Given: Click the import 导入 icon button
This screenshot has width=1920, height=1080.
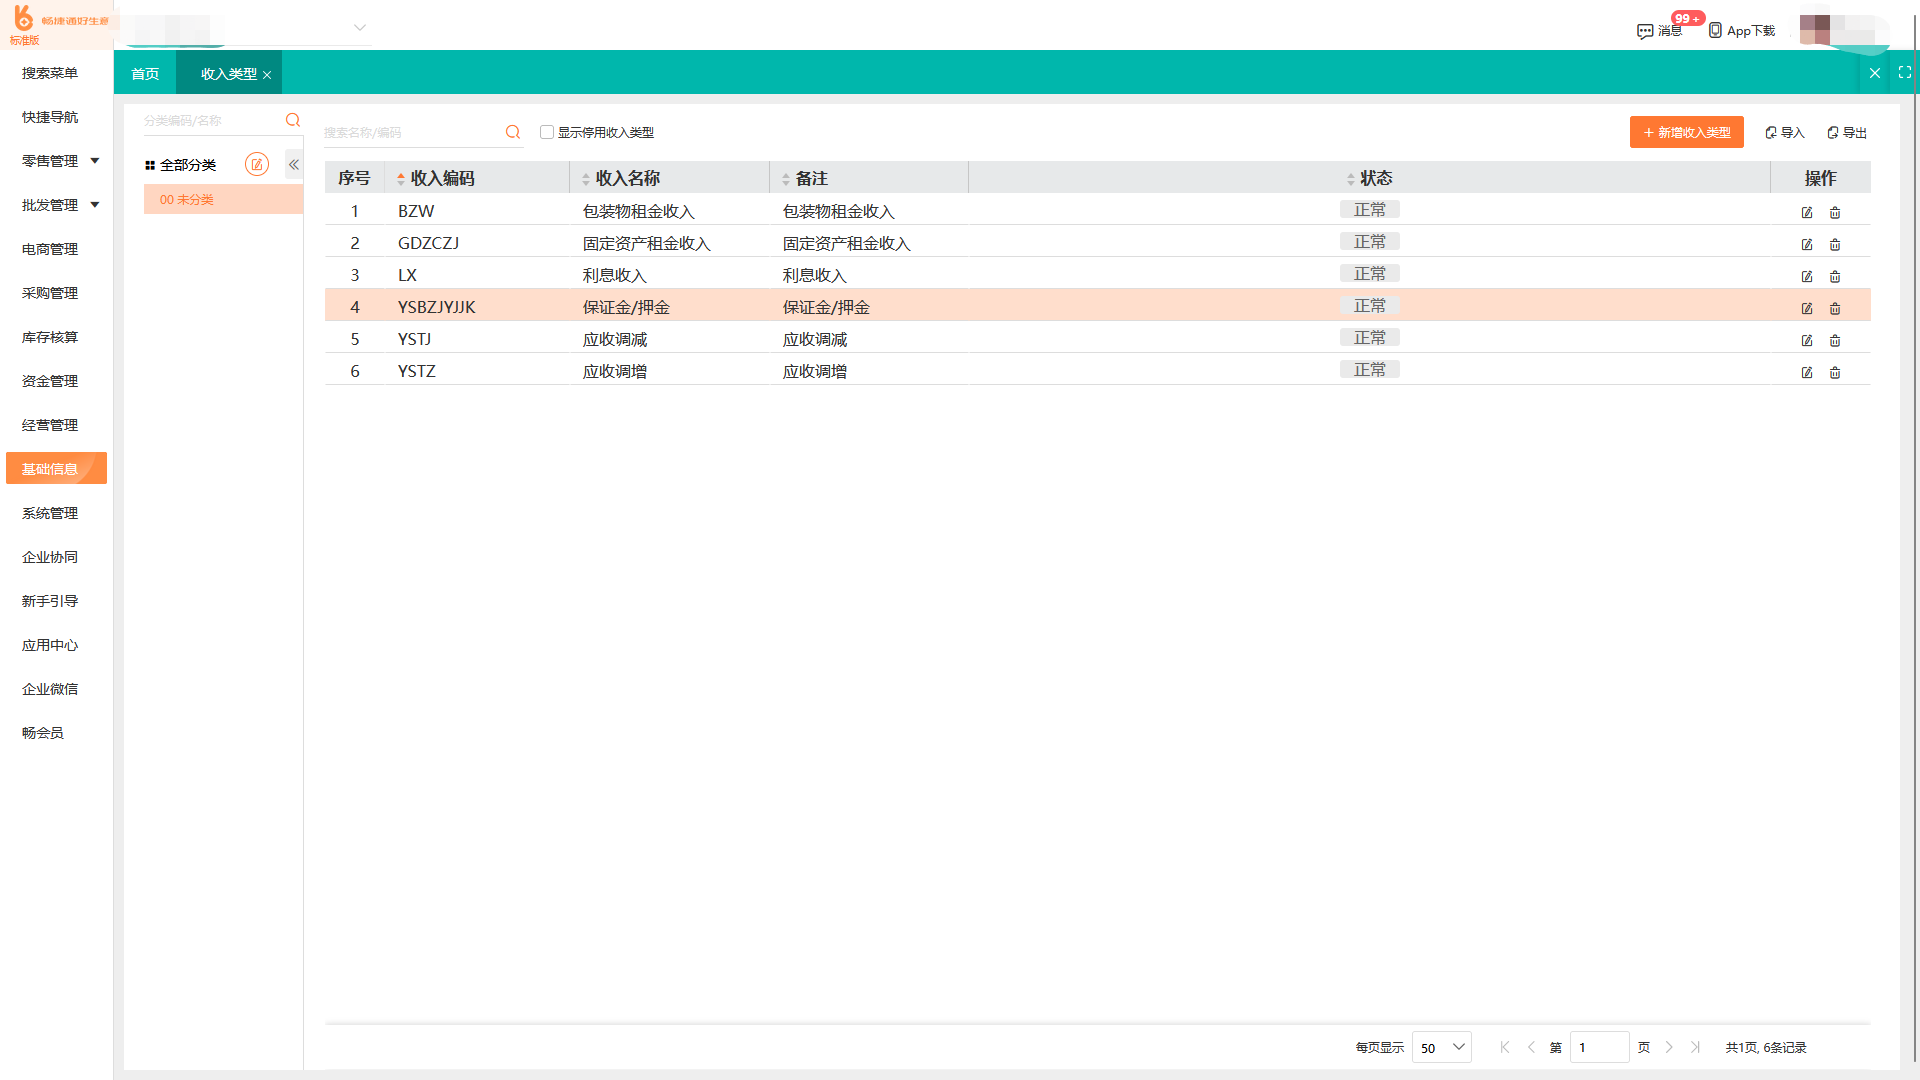Looking at the screenshot, I should 1785,132.
